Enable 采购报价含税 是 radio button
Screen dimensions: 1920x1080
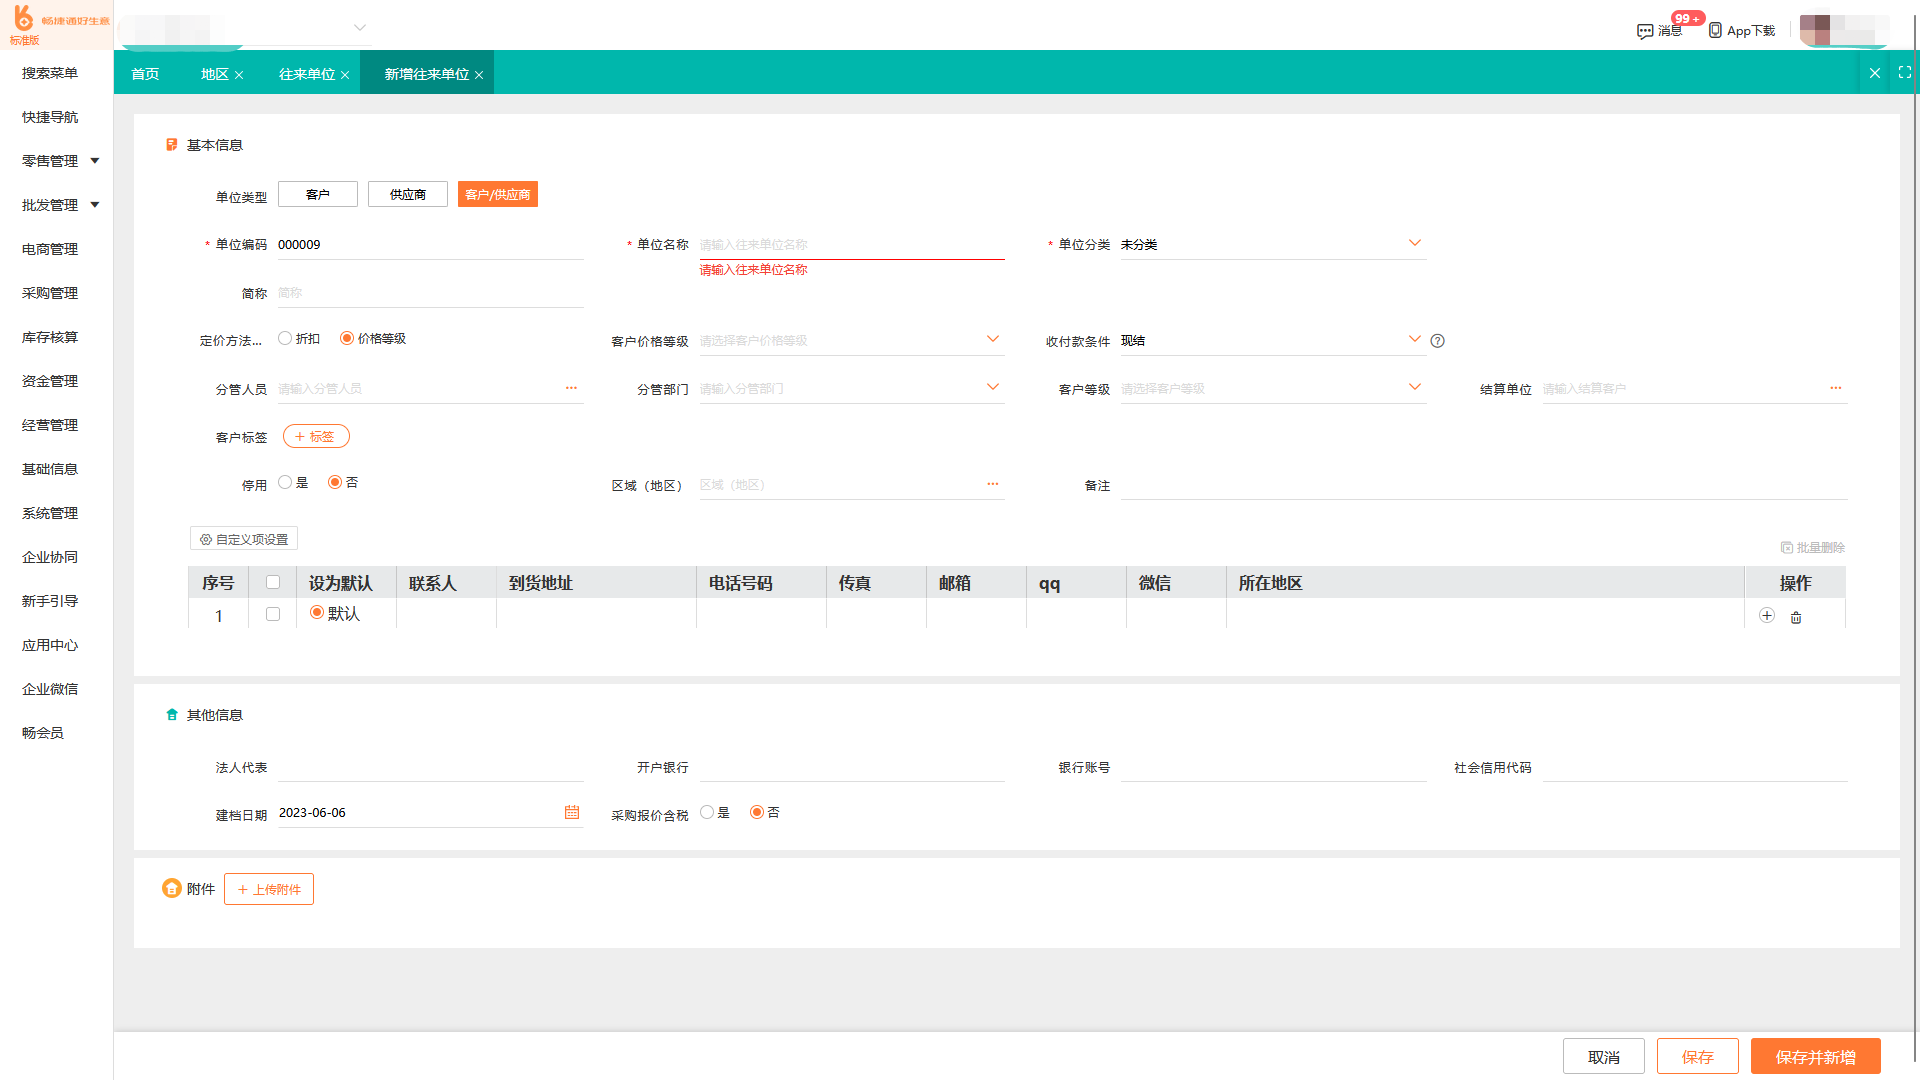click(x=708, y=812)
